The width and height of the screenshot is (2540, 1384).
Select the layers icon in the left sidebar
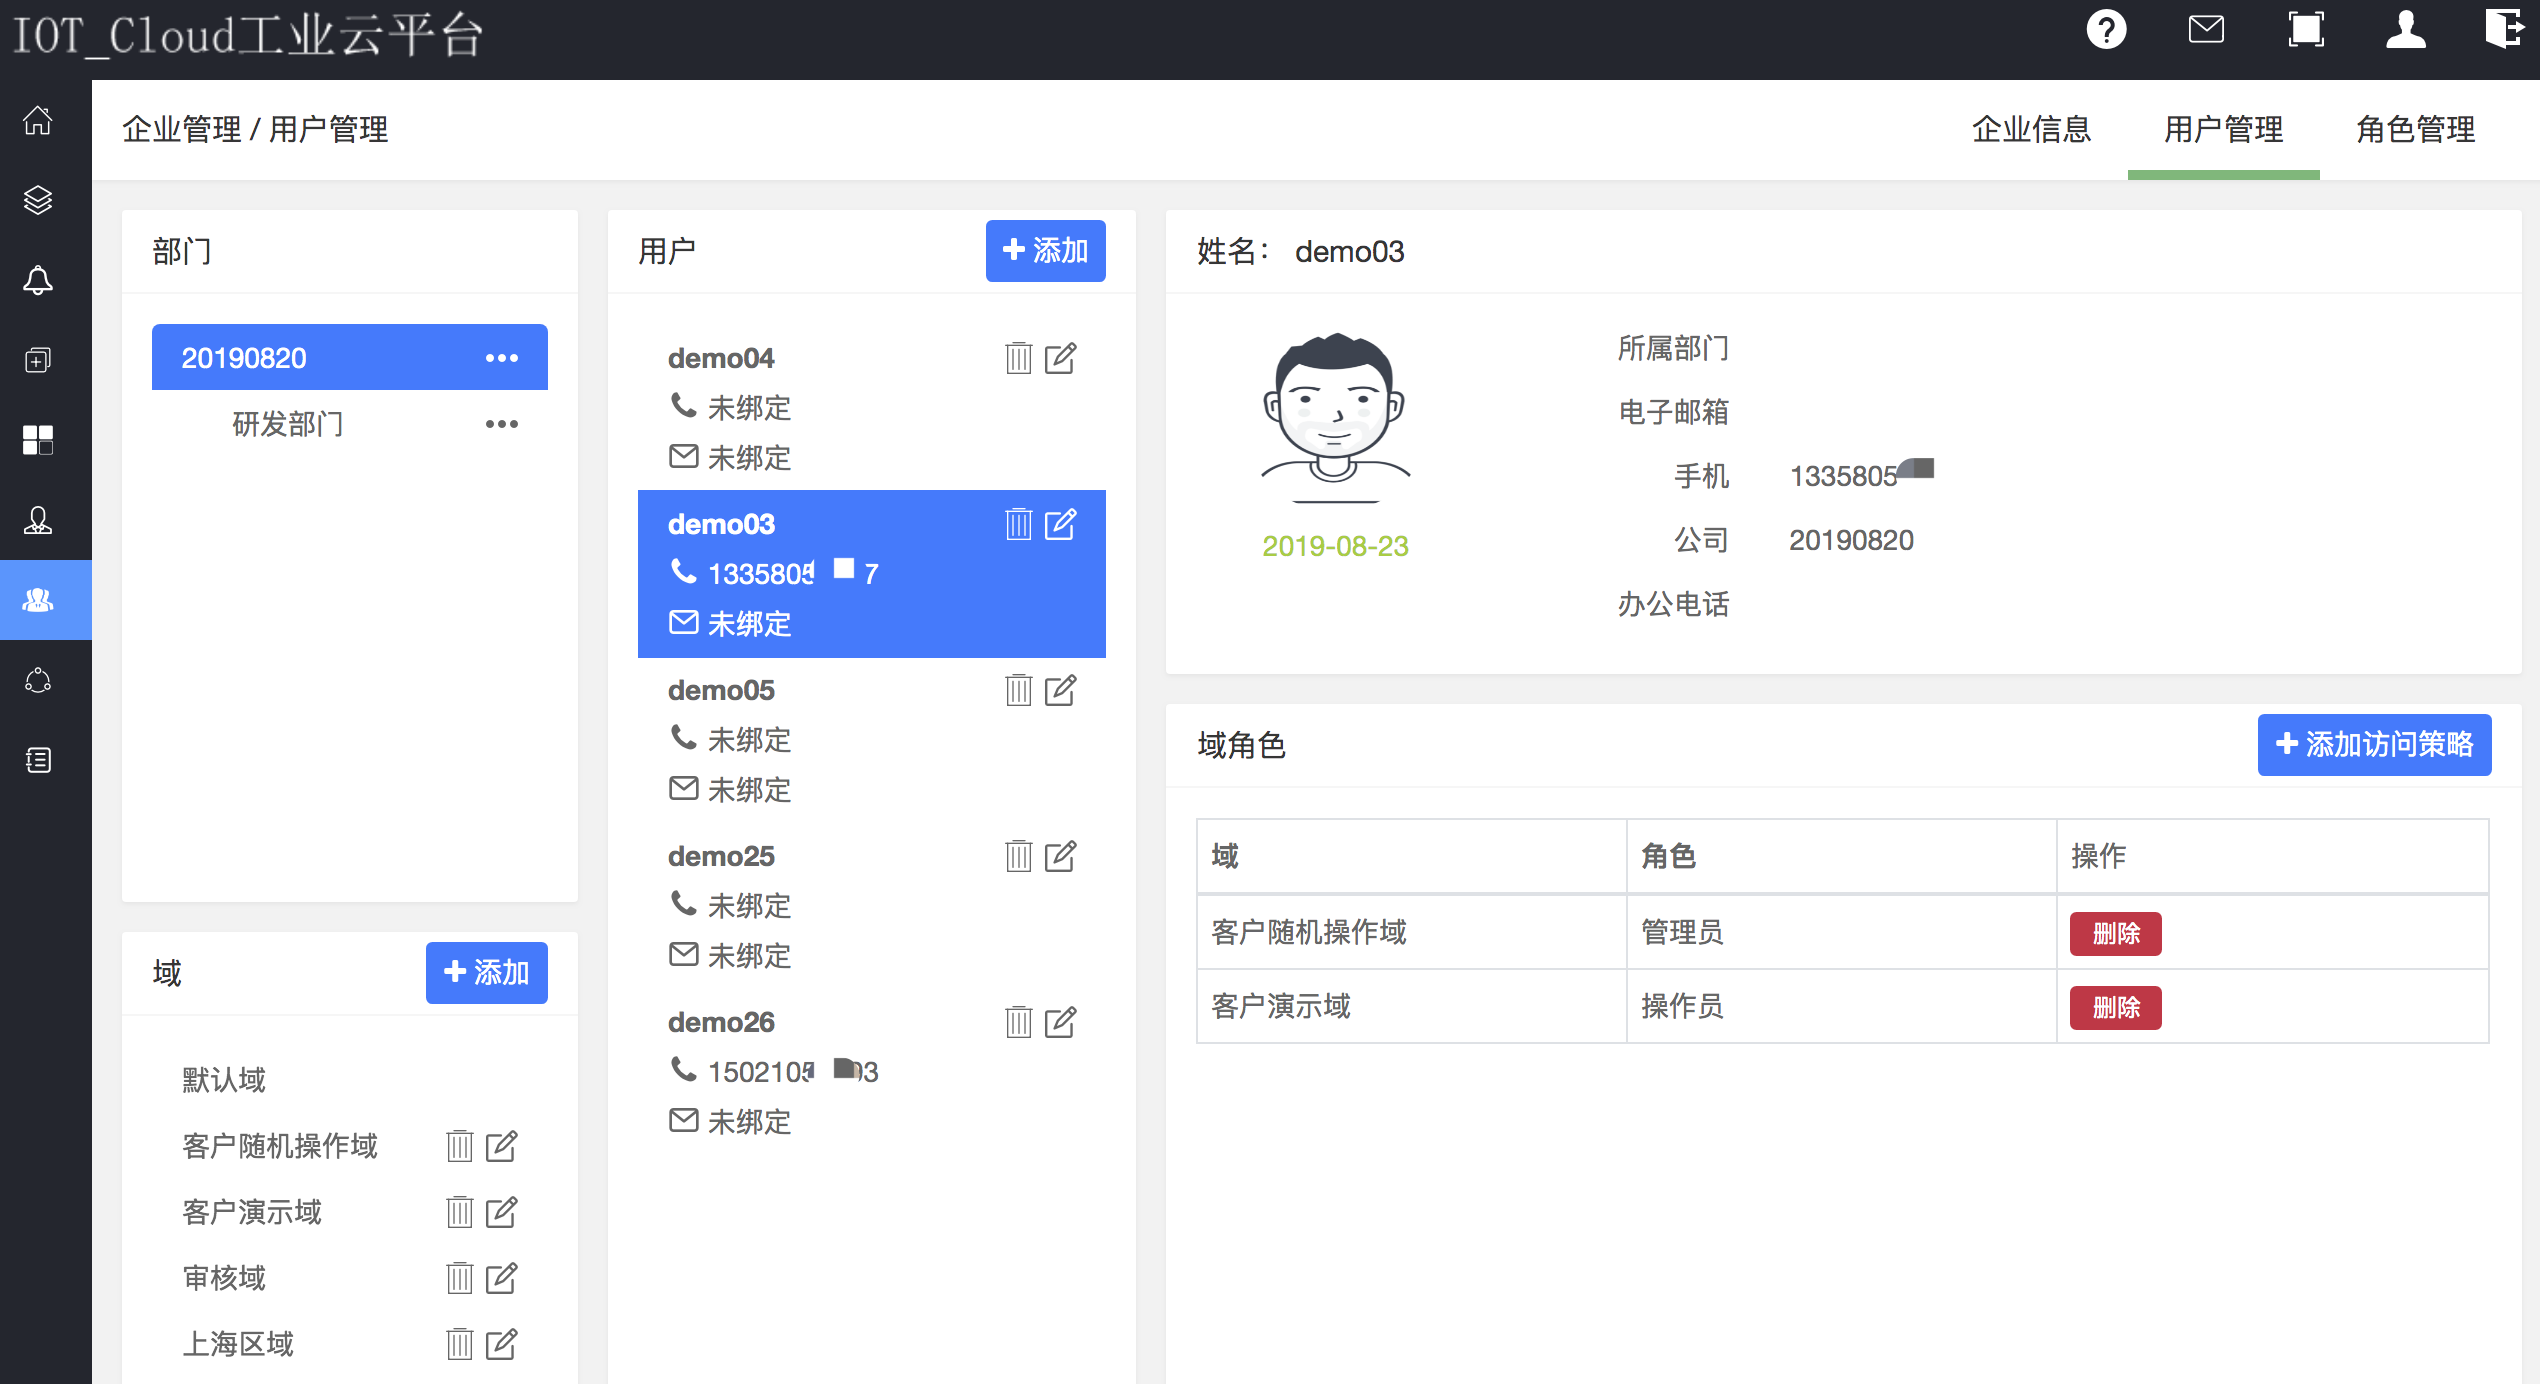[38, 199]
